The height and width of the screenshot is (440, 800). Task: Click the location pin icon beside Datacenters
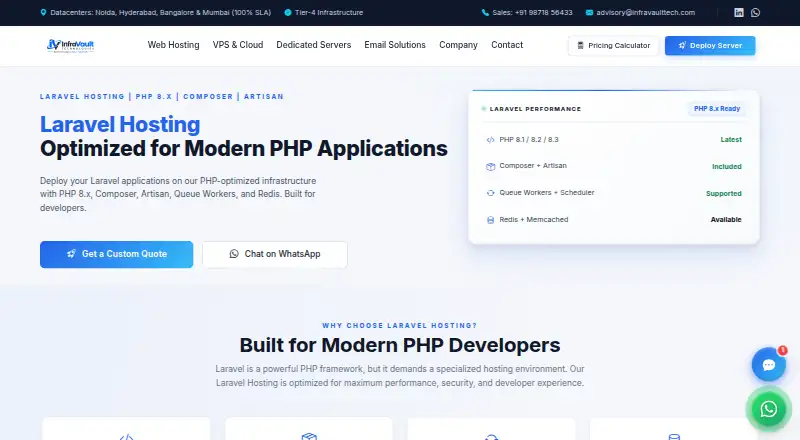[43, 12]
